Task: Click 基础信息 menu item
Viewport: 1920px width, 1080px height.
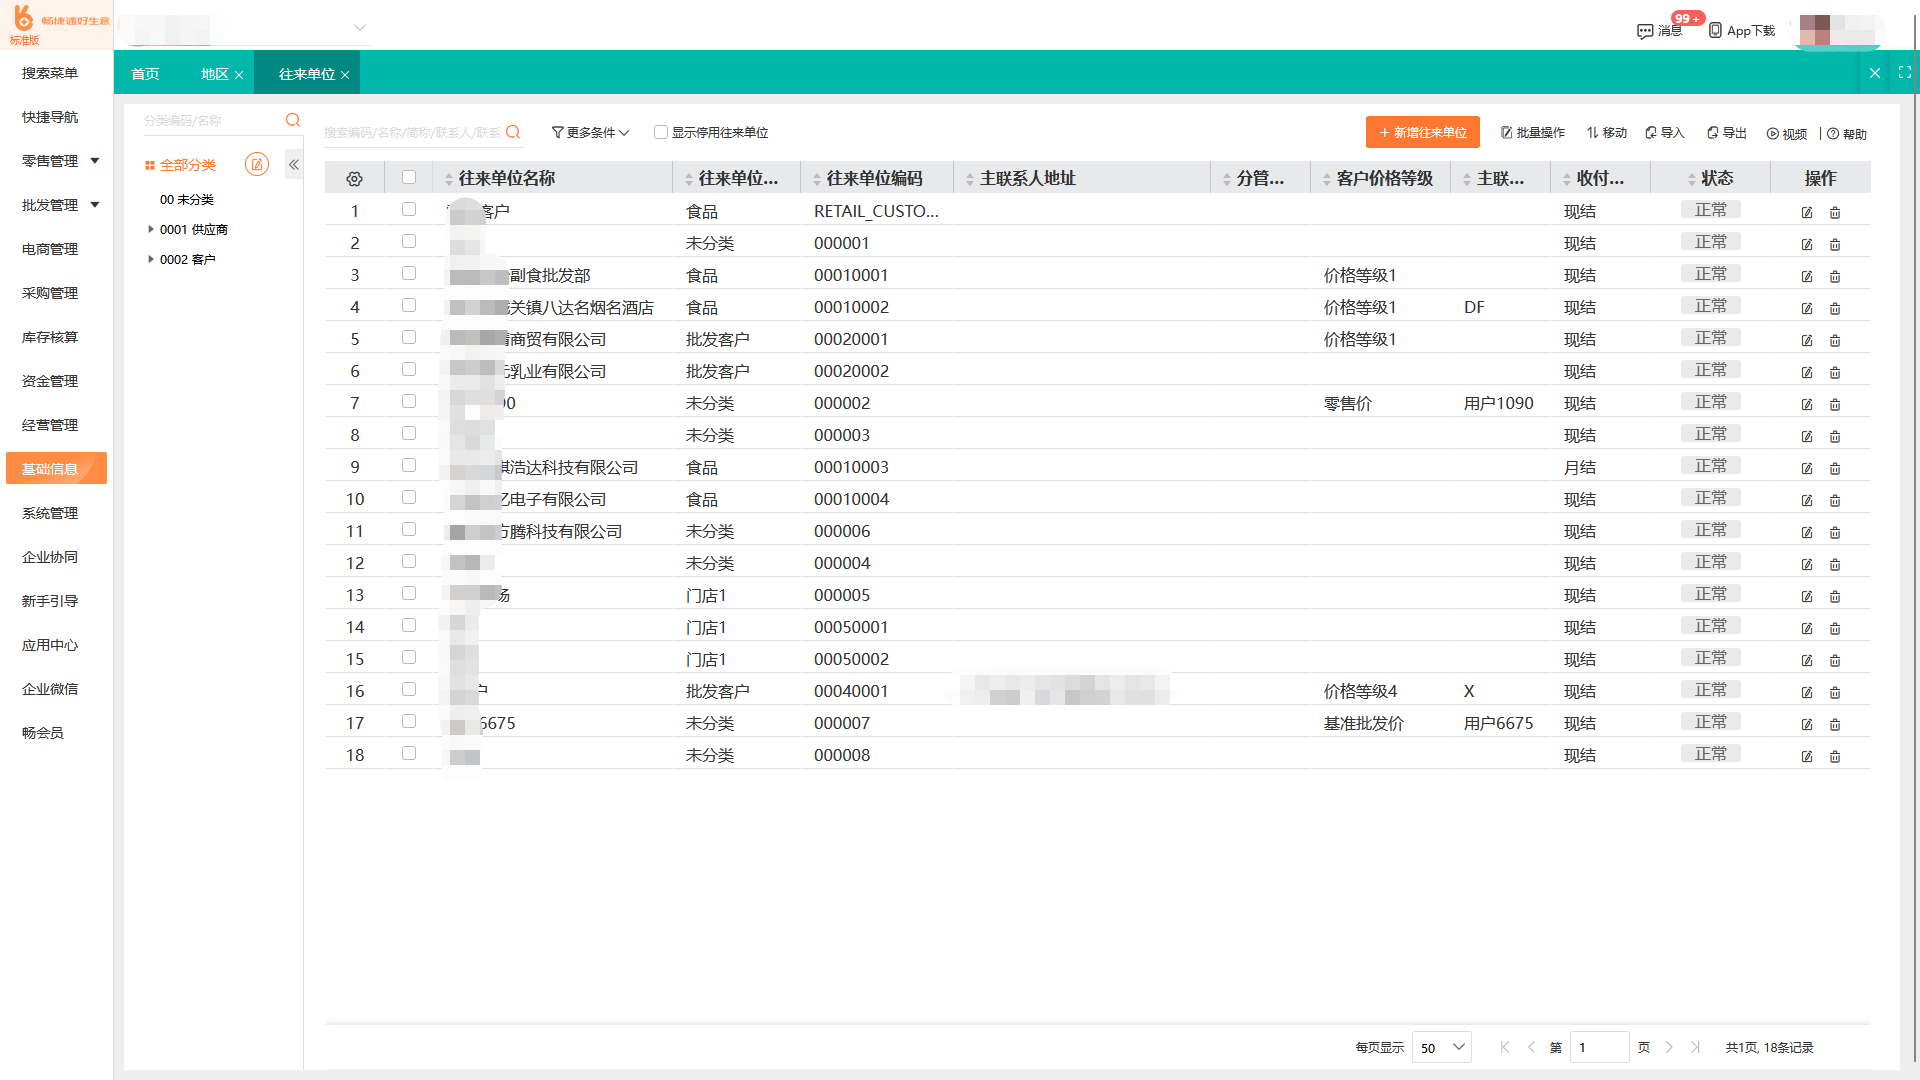Action: point(54,467)
